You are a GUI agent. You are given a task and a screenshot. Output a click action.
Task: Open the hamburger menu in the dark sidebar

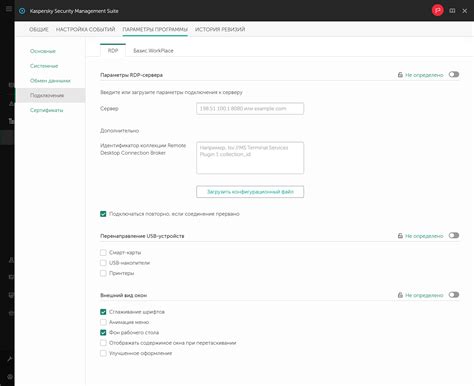tap(9, 9)
